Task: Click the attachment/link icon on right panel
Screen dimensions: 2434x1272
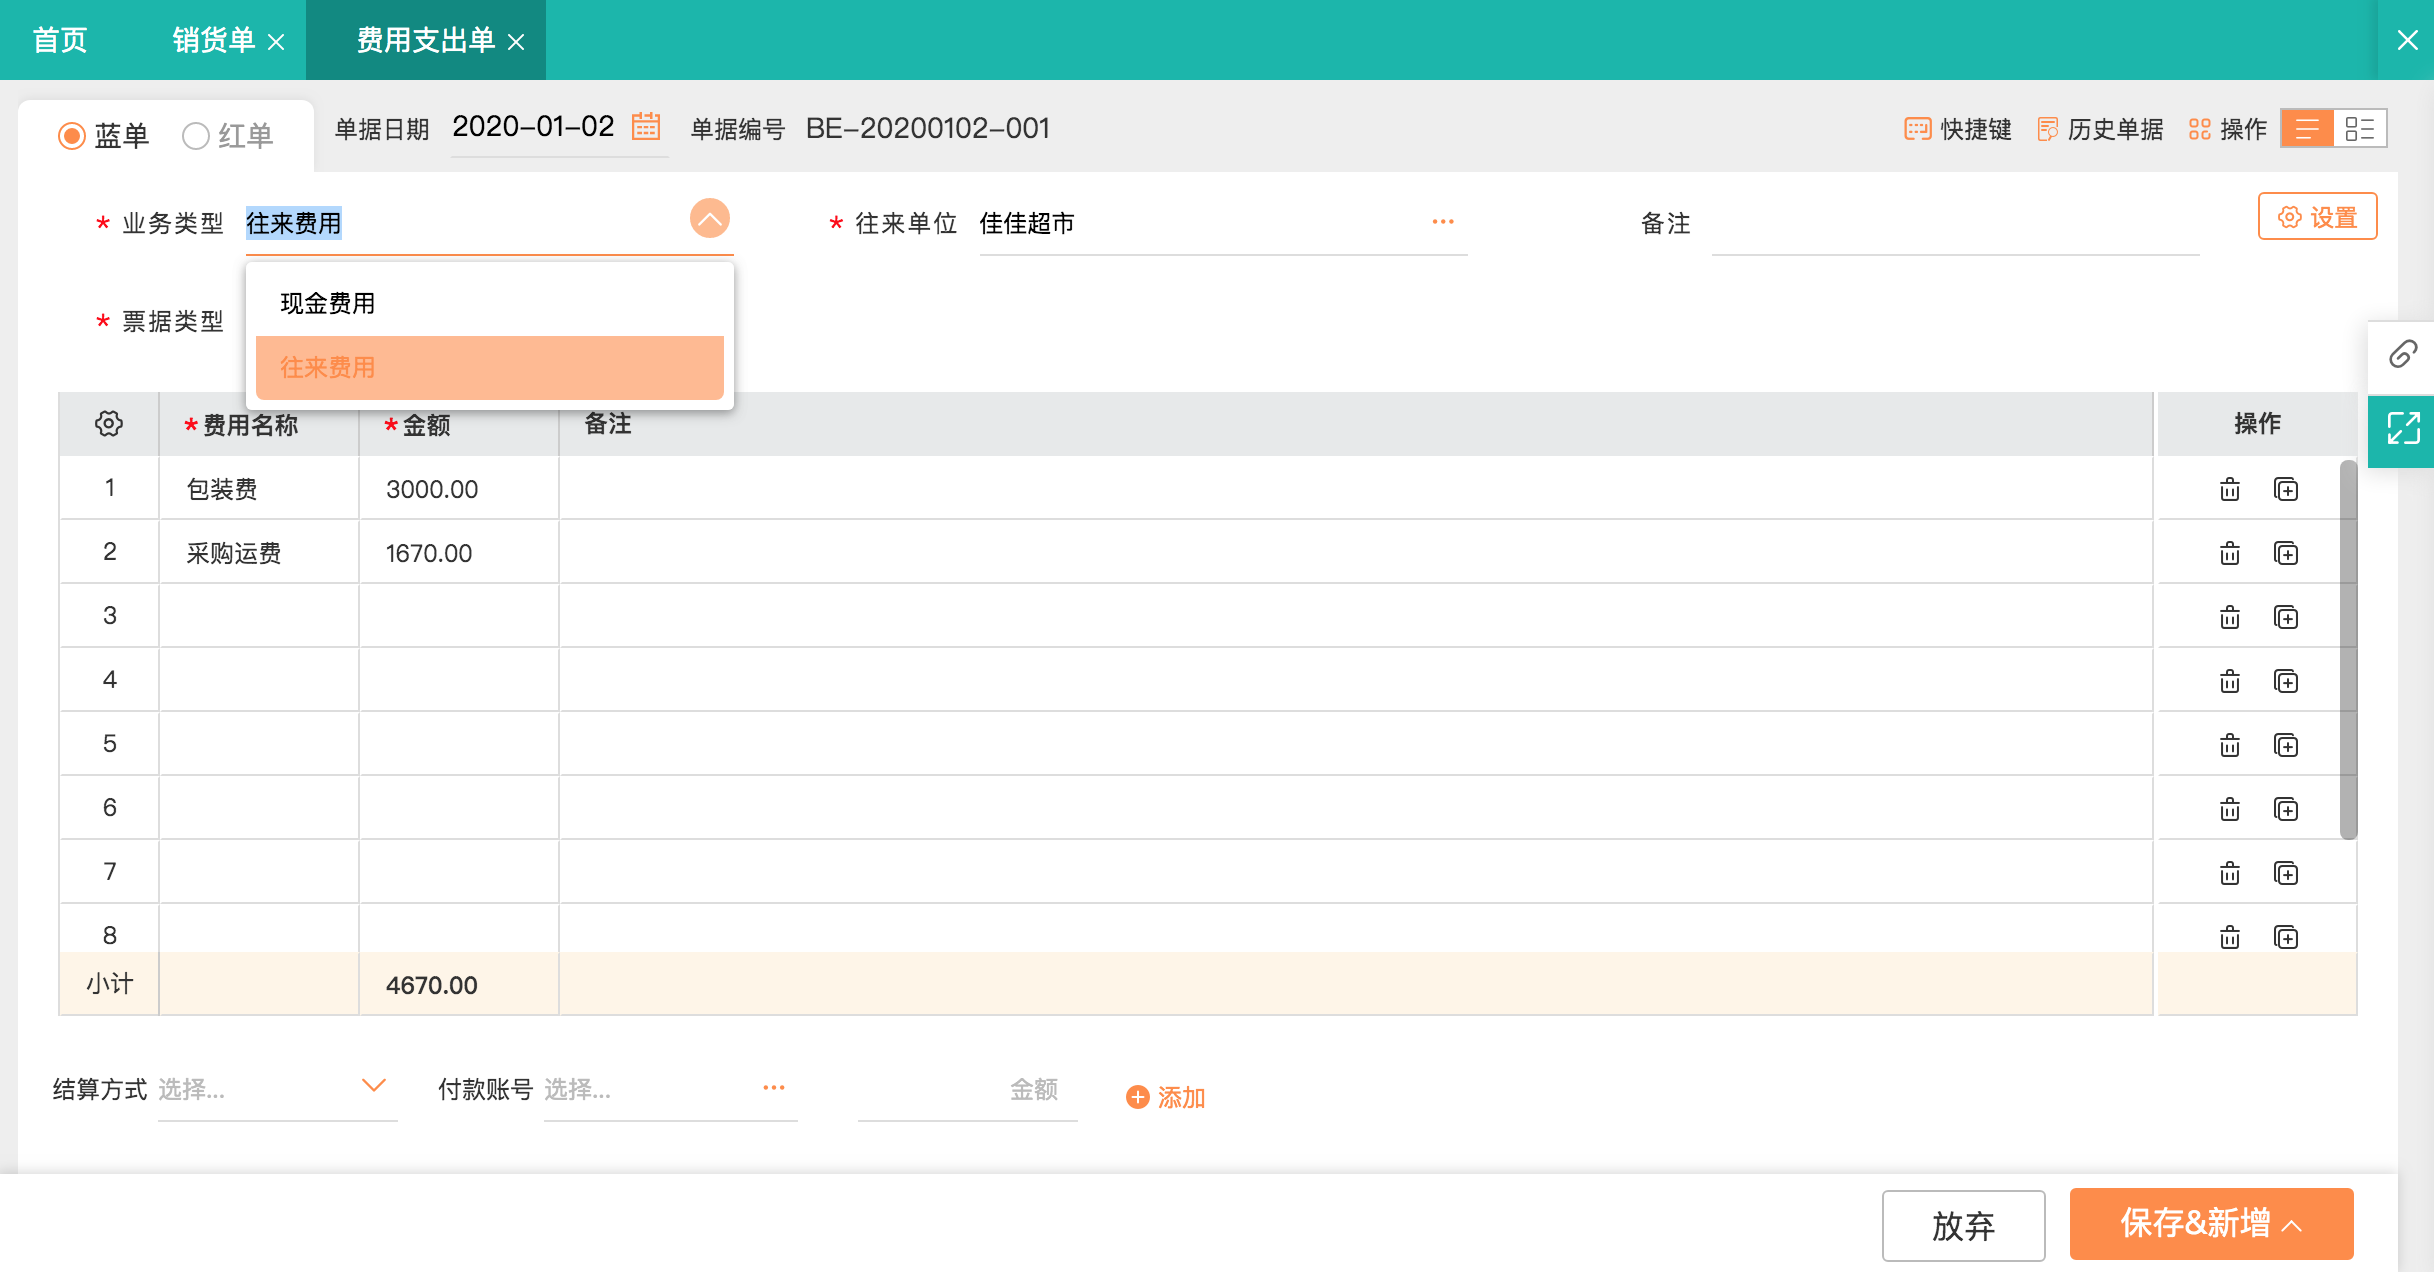Action: click(2402, 354)
